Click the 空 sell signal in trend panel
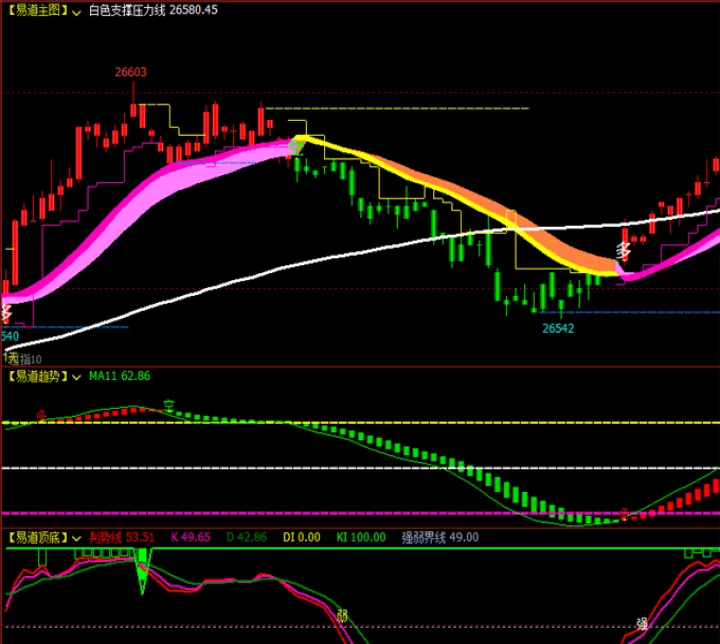Viewport: 720px width, 644px height. click(x=169, y=405)
